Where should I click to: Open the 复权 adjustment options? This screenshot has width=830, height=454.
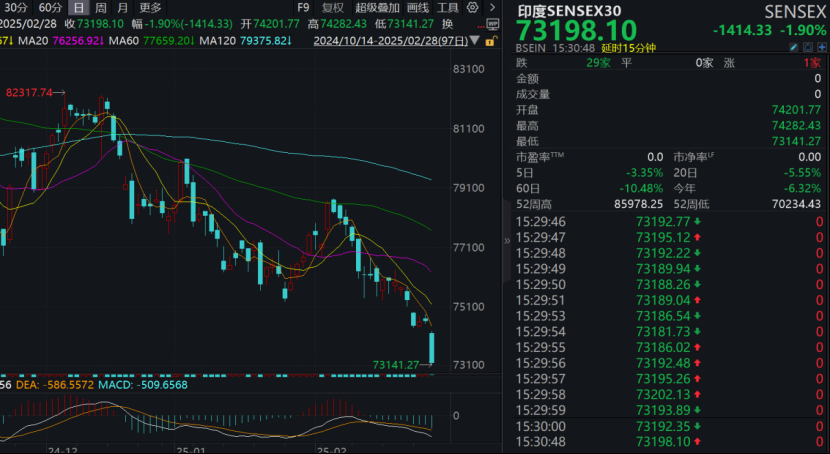tap(332, 7)
